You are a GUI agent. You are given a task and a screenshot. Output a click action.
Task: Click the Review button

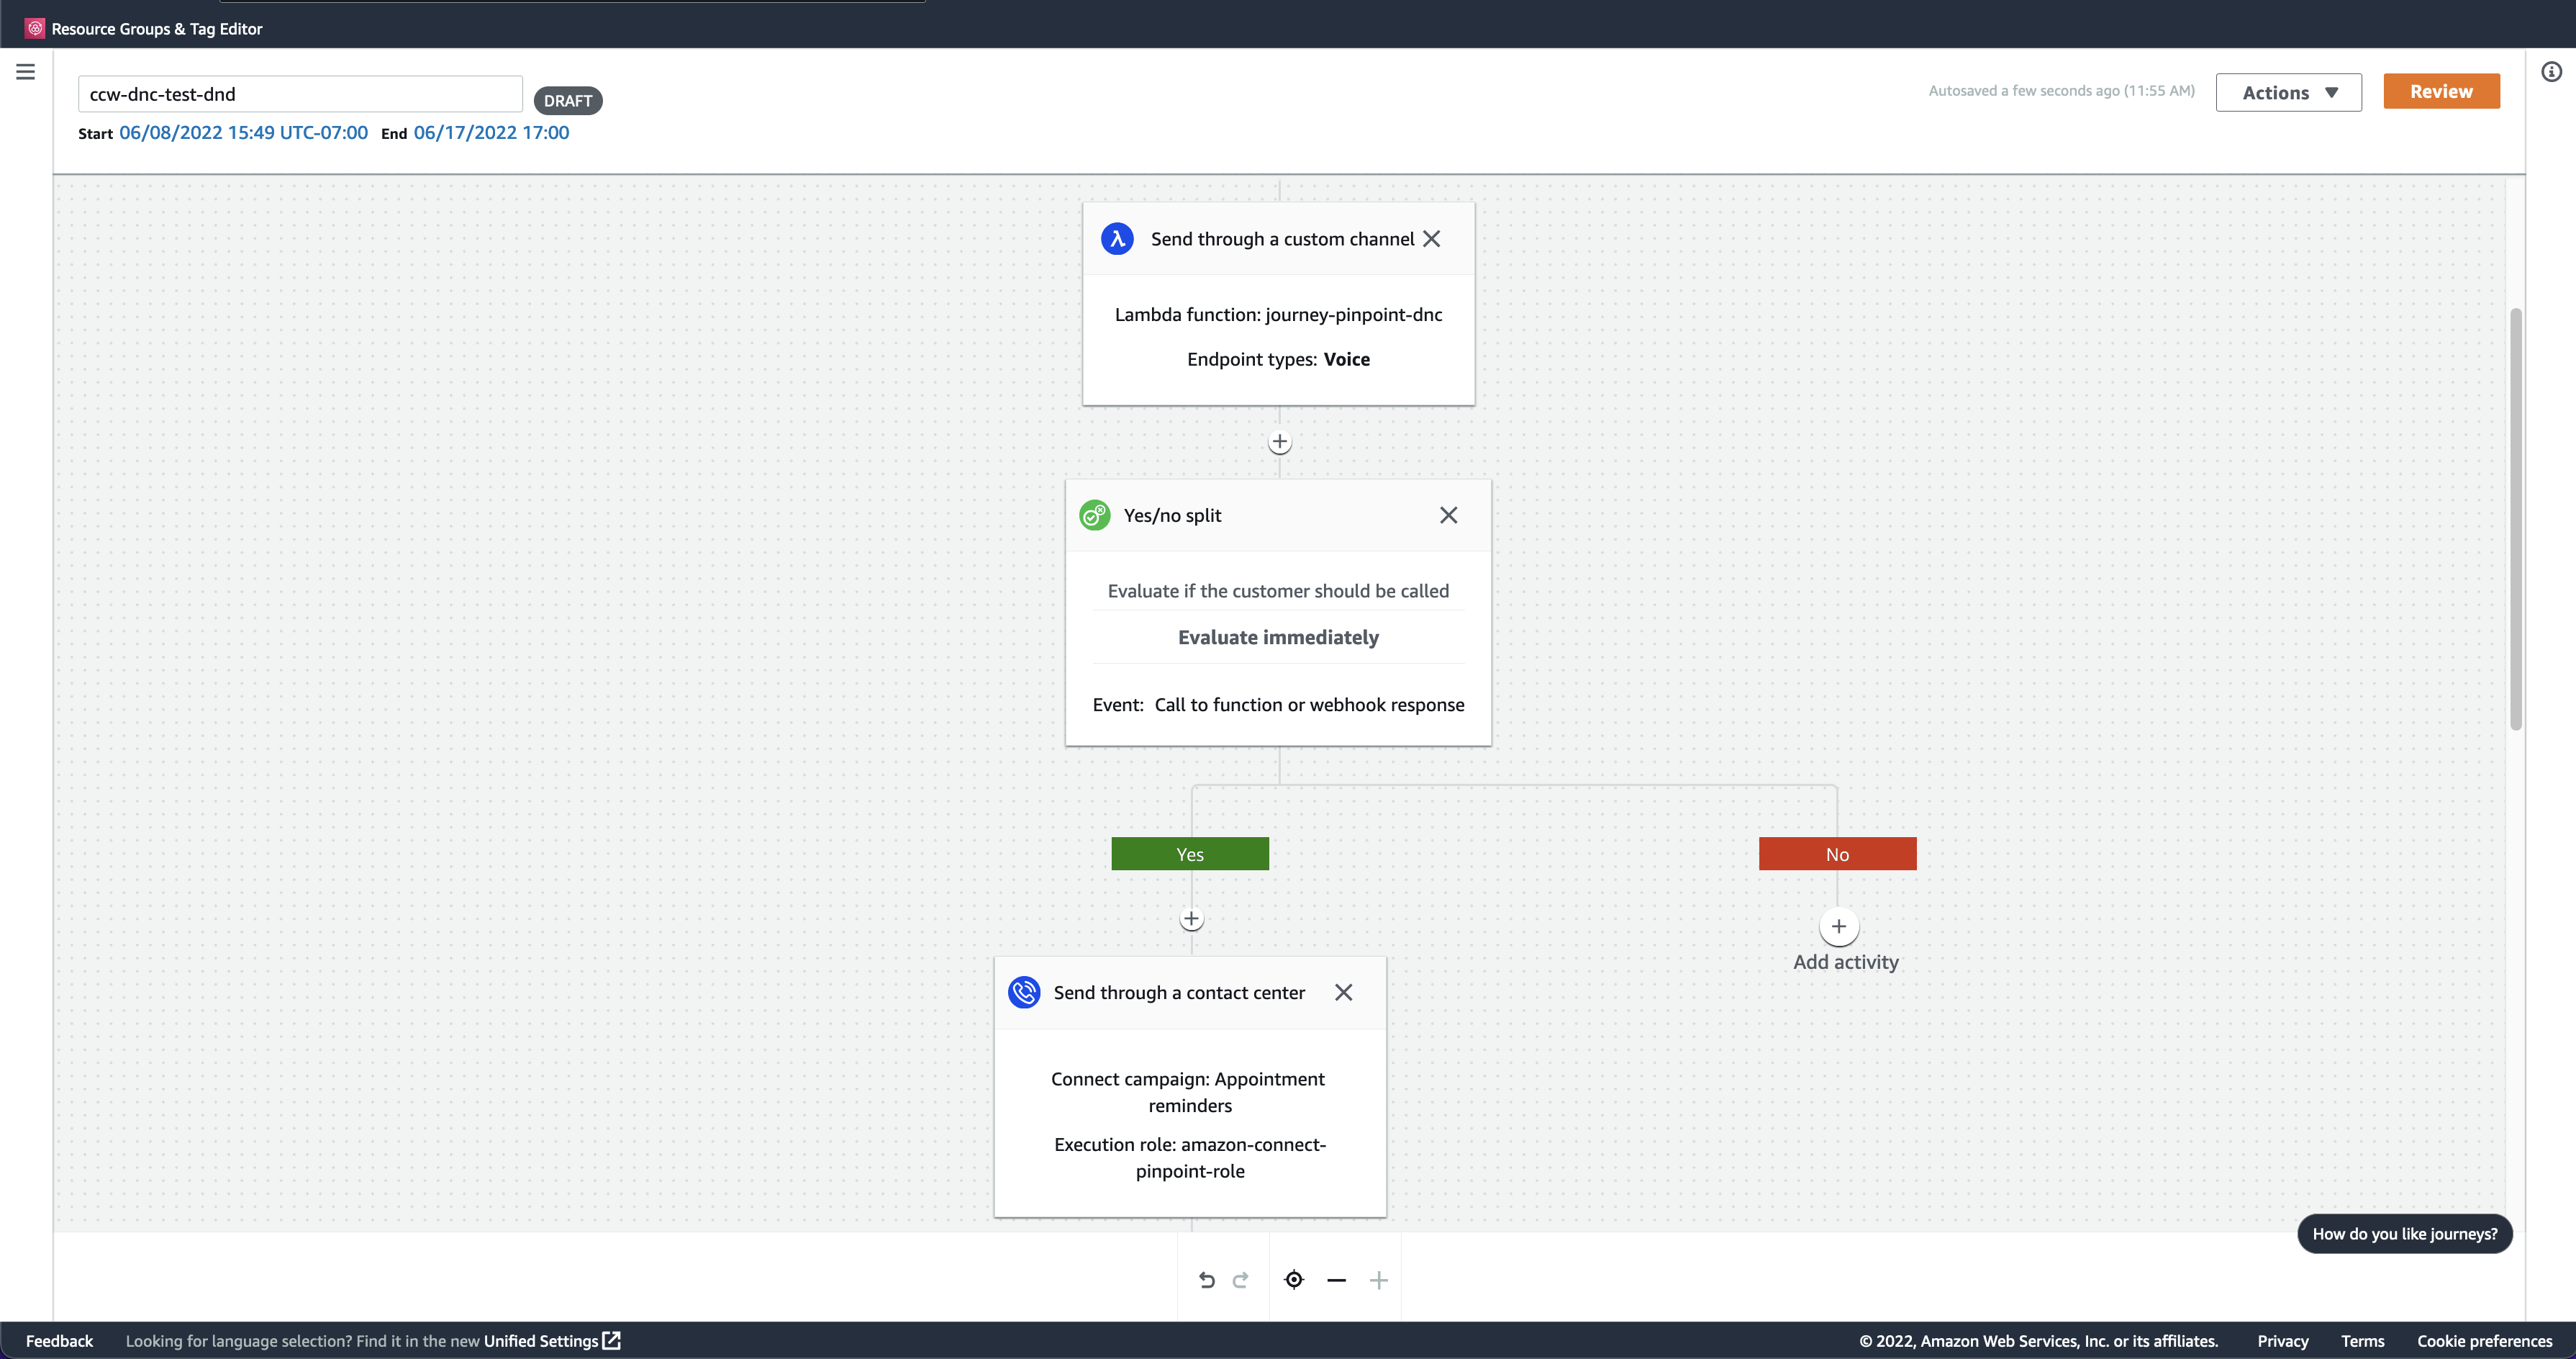[x=2441, y=92]
